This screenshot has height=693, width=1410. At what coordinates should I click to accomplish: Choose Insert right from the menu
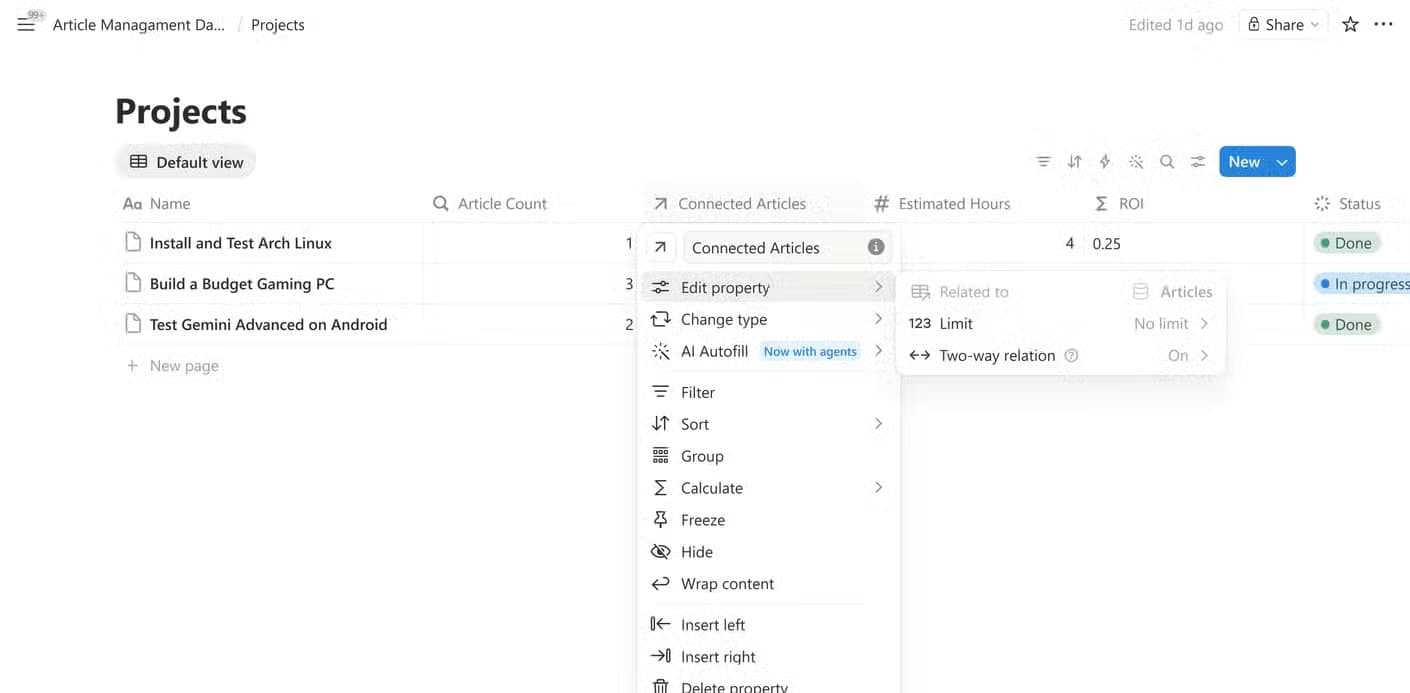[x=768, y=657]
